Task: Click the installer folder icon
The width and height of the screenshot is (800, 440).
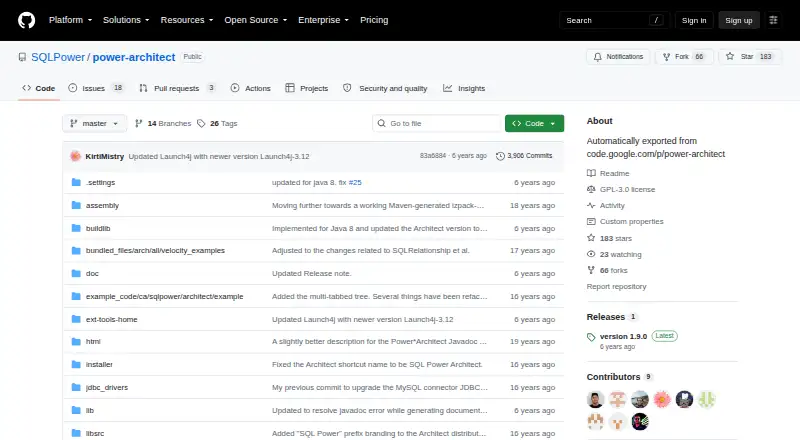Action: (76, 364)
